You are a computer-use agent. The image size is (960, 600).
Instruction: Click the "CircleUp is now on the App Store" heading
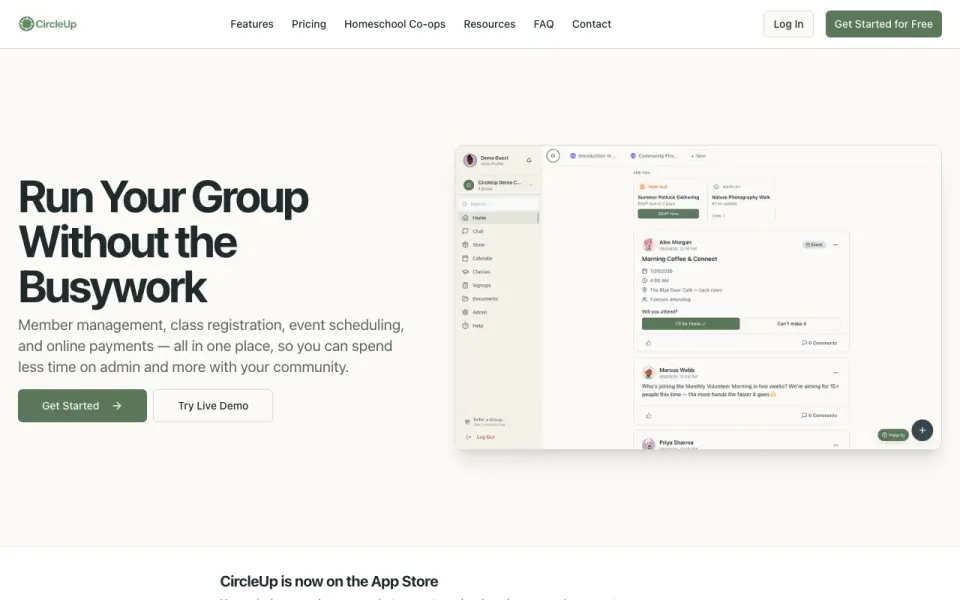coord(329,581)
